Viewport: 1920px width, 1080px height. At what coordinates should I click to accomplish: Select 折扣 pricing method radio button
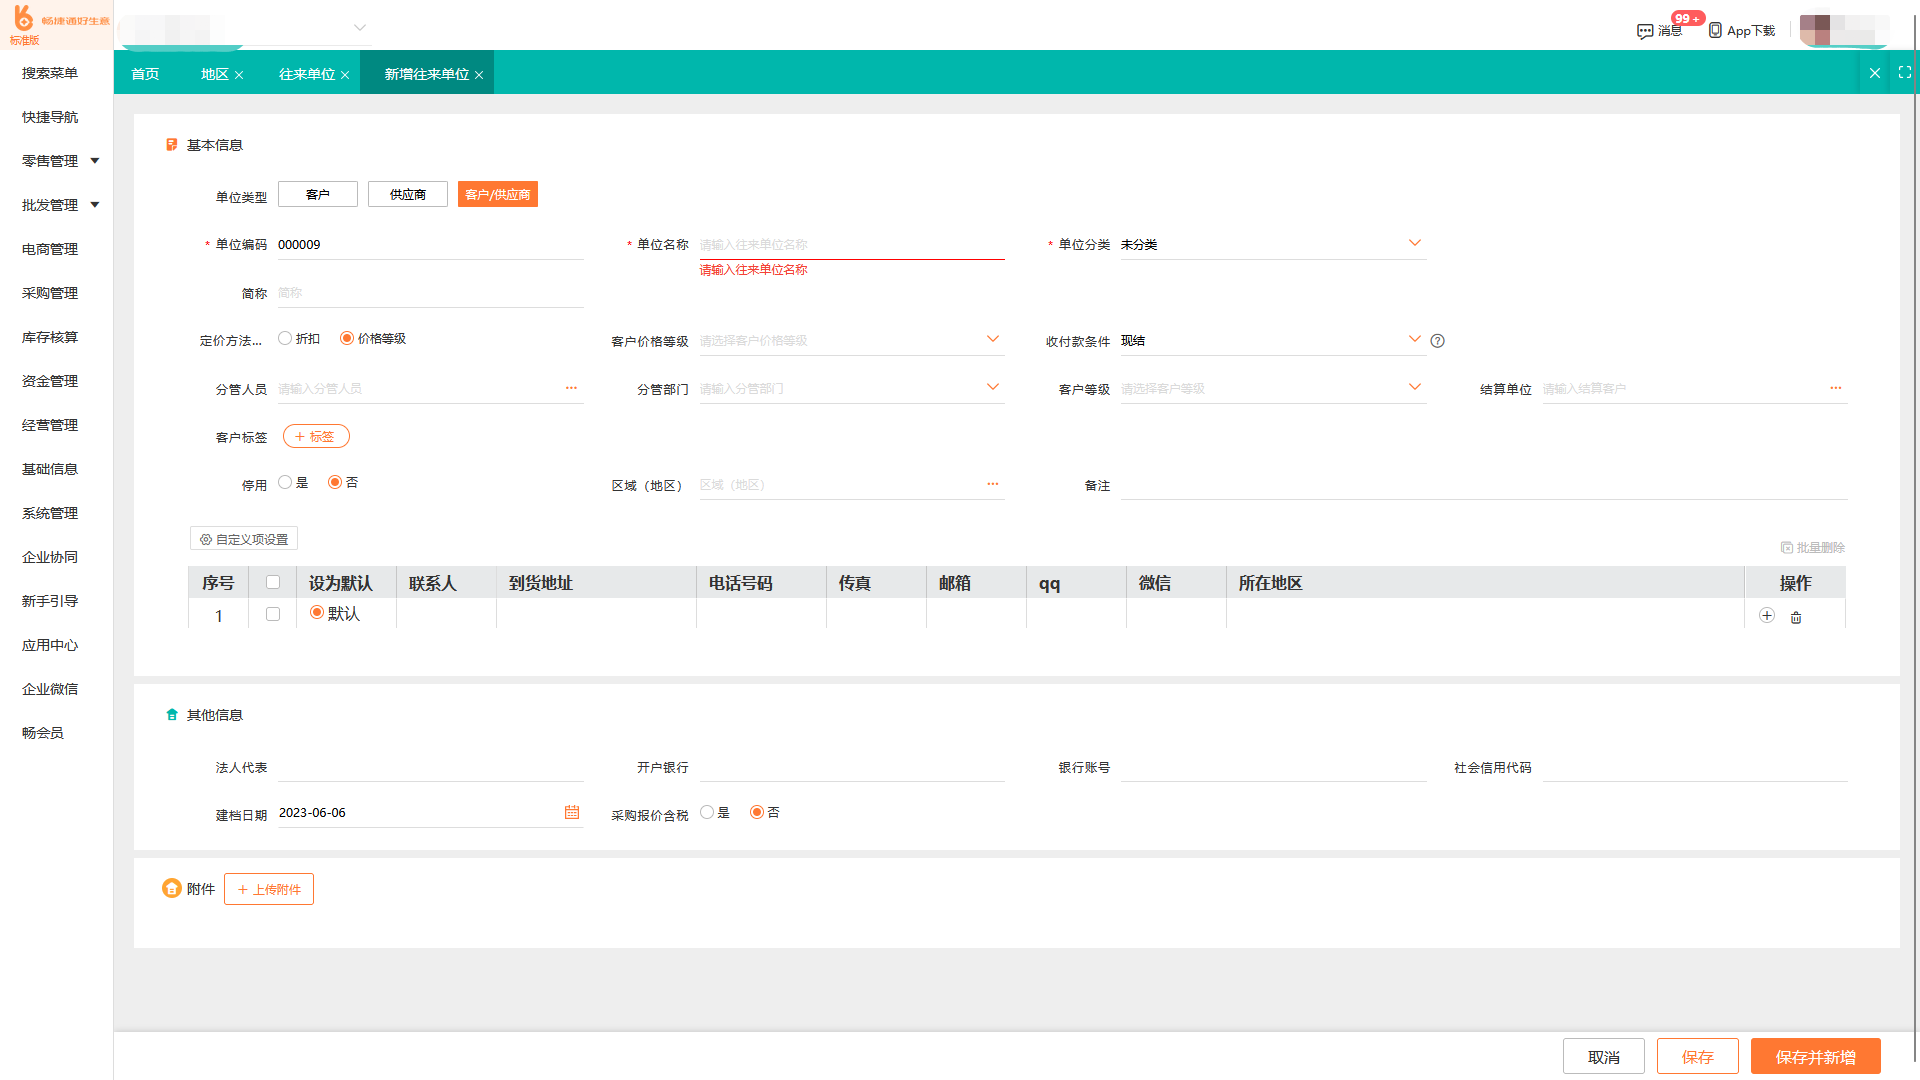285,340
